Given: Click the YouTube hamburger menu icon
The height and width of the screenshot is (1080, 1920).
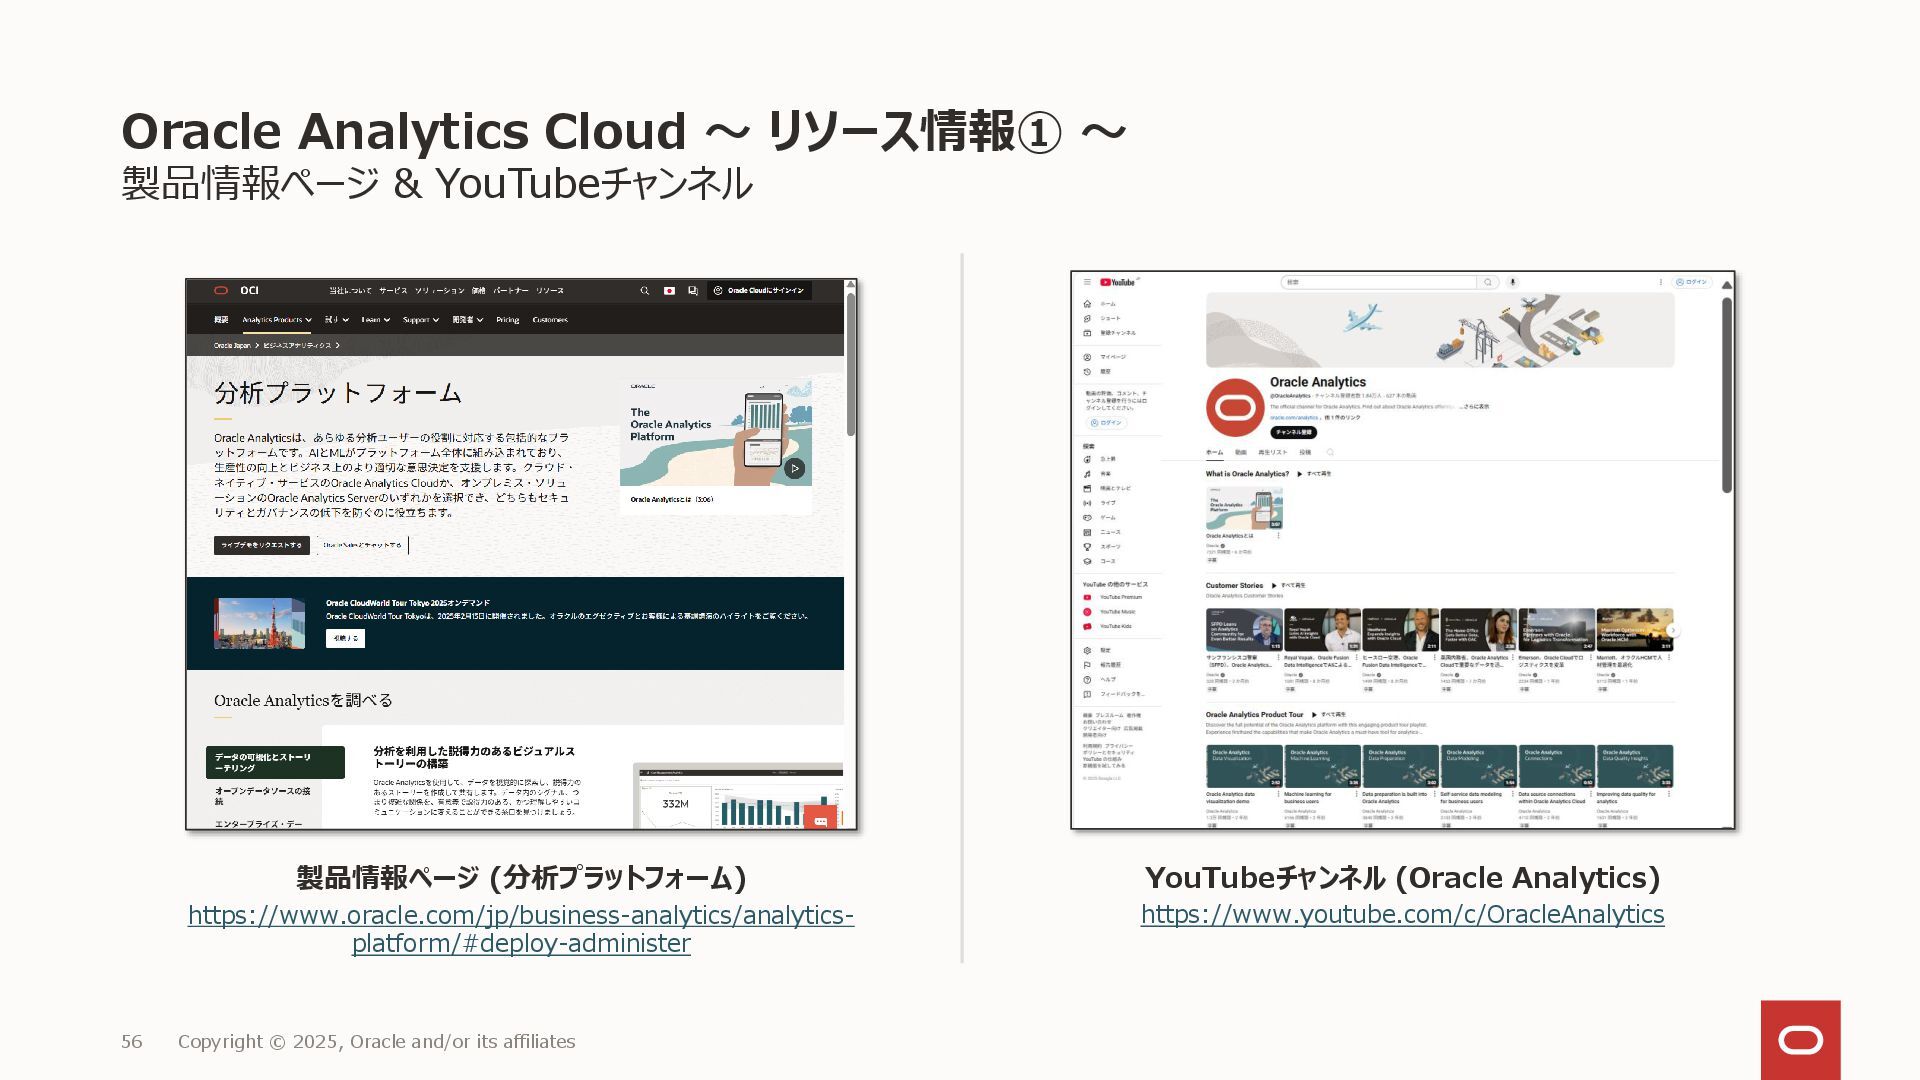Looking at the screenshot, I should (x=1087, y=282).
